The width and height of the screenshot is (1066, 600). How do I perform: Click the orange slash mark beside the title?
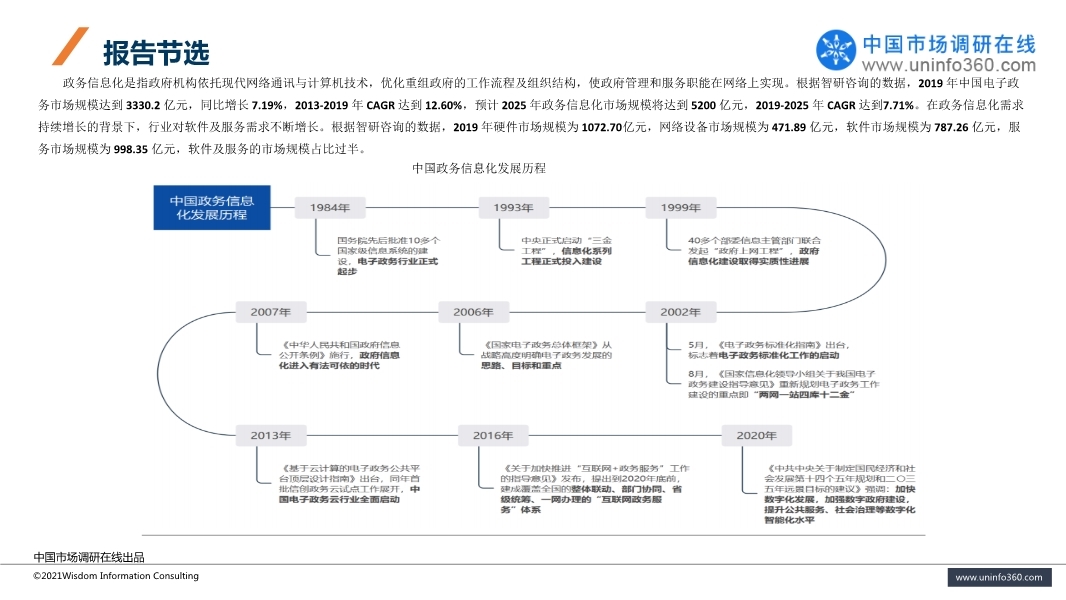[x=70, y=47]
